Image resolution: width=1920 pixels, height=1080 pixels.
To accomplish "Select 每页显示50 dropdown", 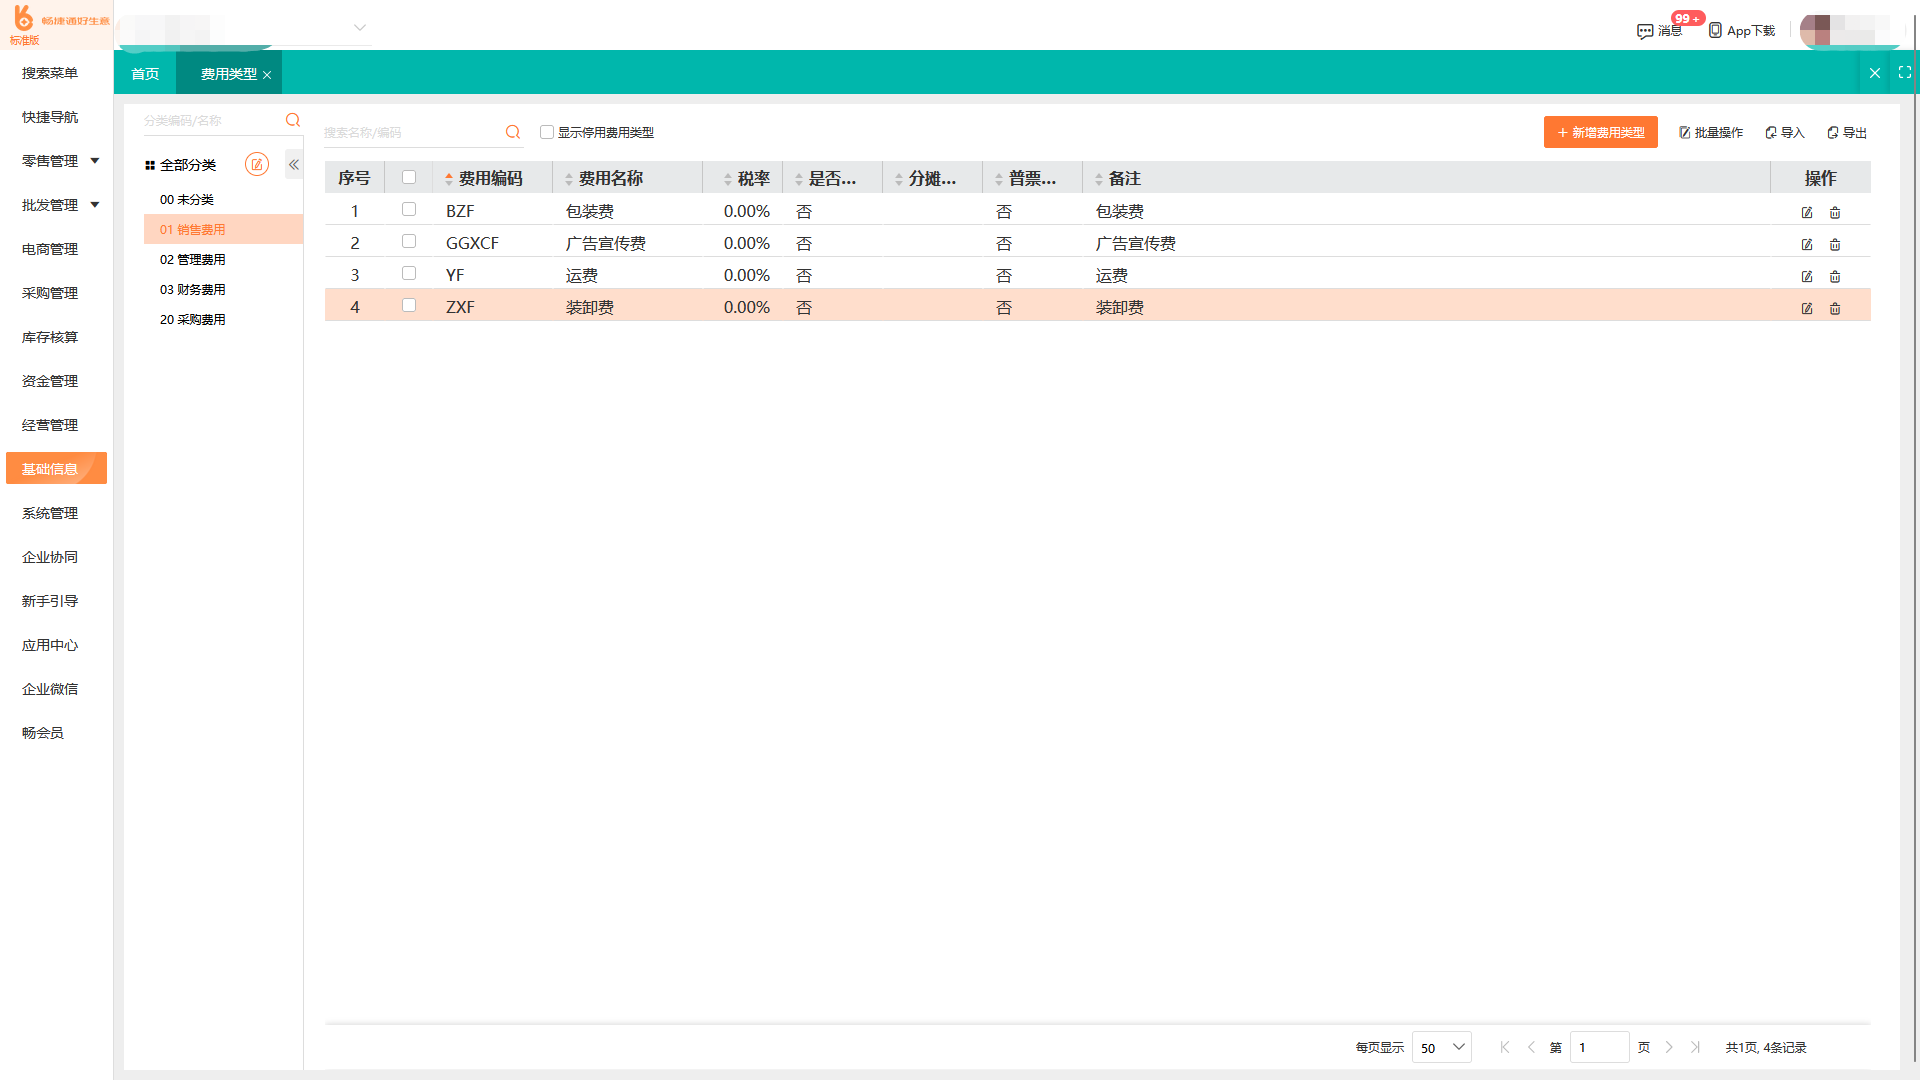I will tap(1439, 1047).
